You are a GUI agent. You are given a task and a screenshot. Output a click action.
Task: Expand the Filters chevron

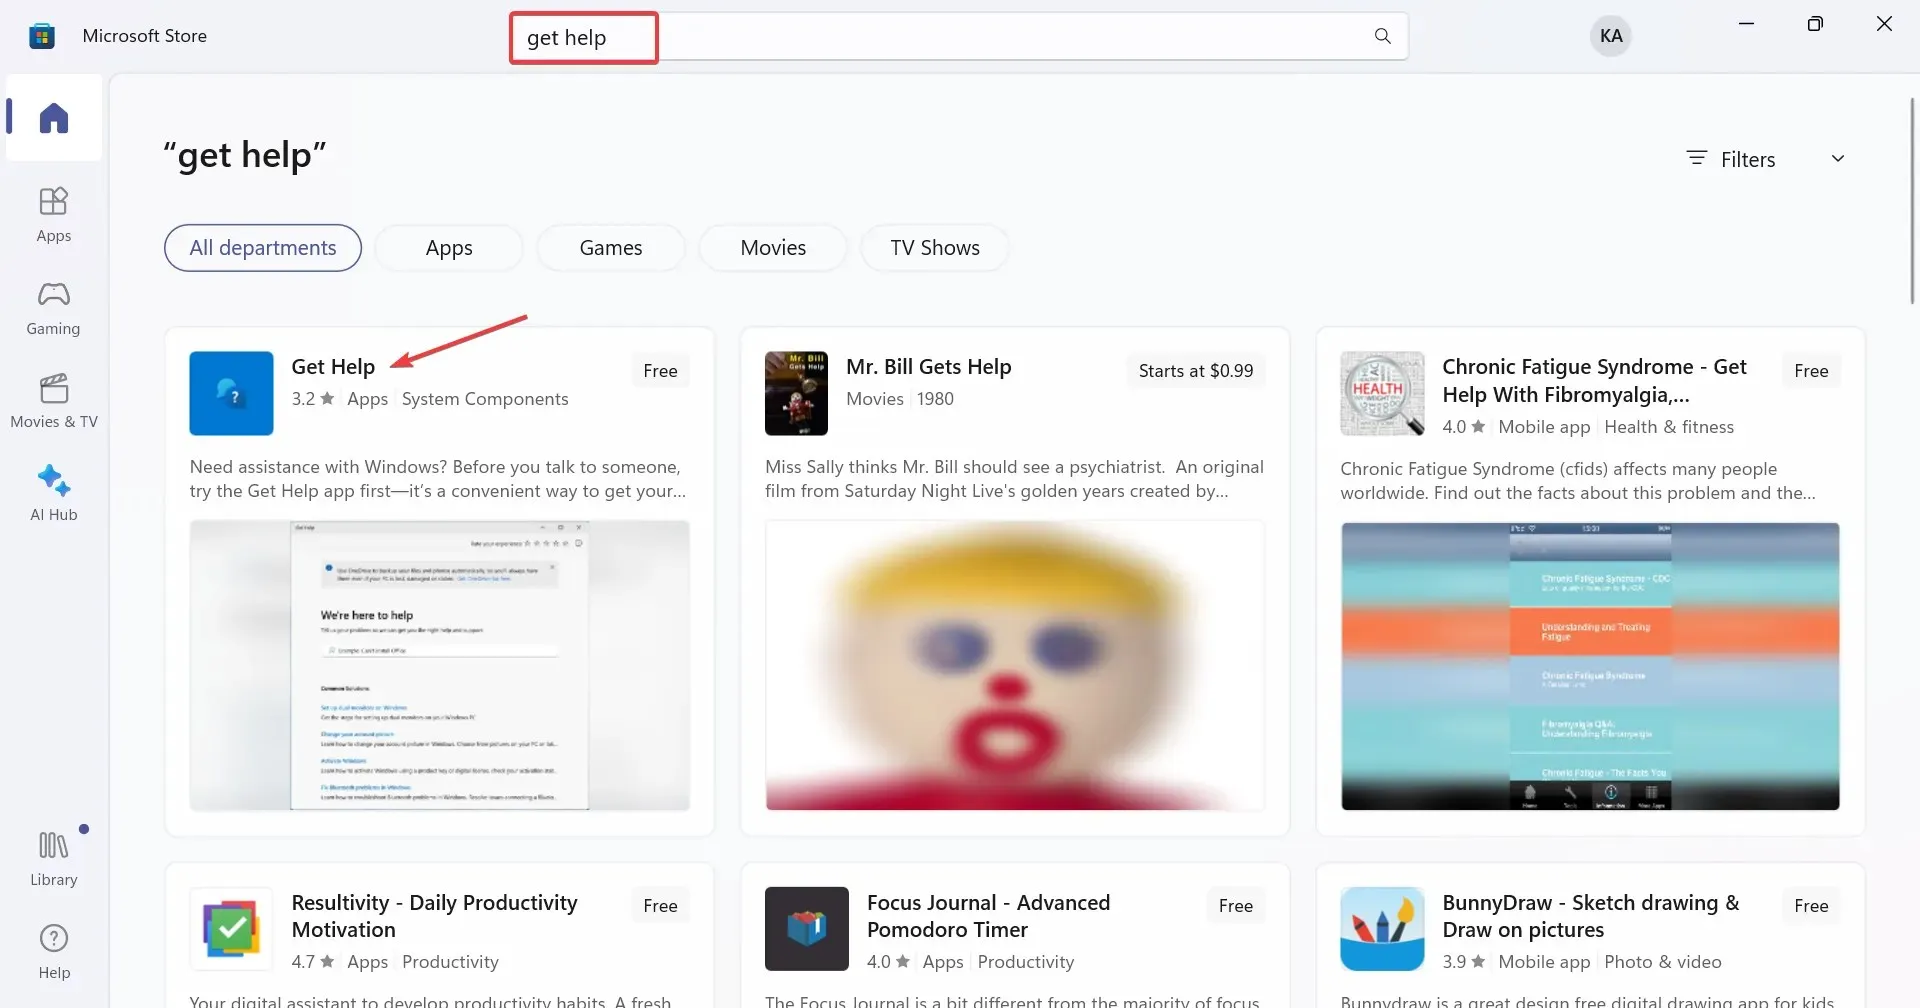click(1838, 159)
